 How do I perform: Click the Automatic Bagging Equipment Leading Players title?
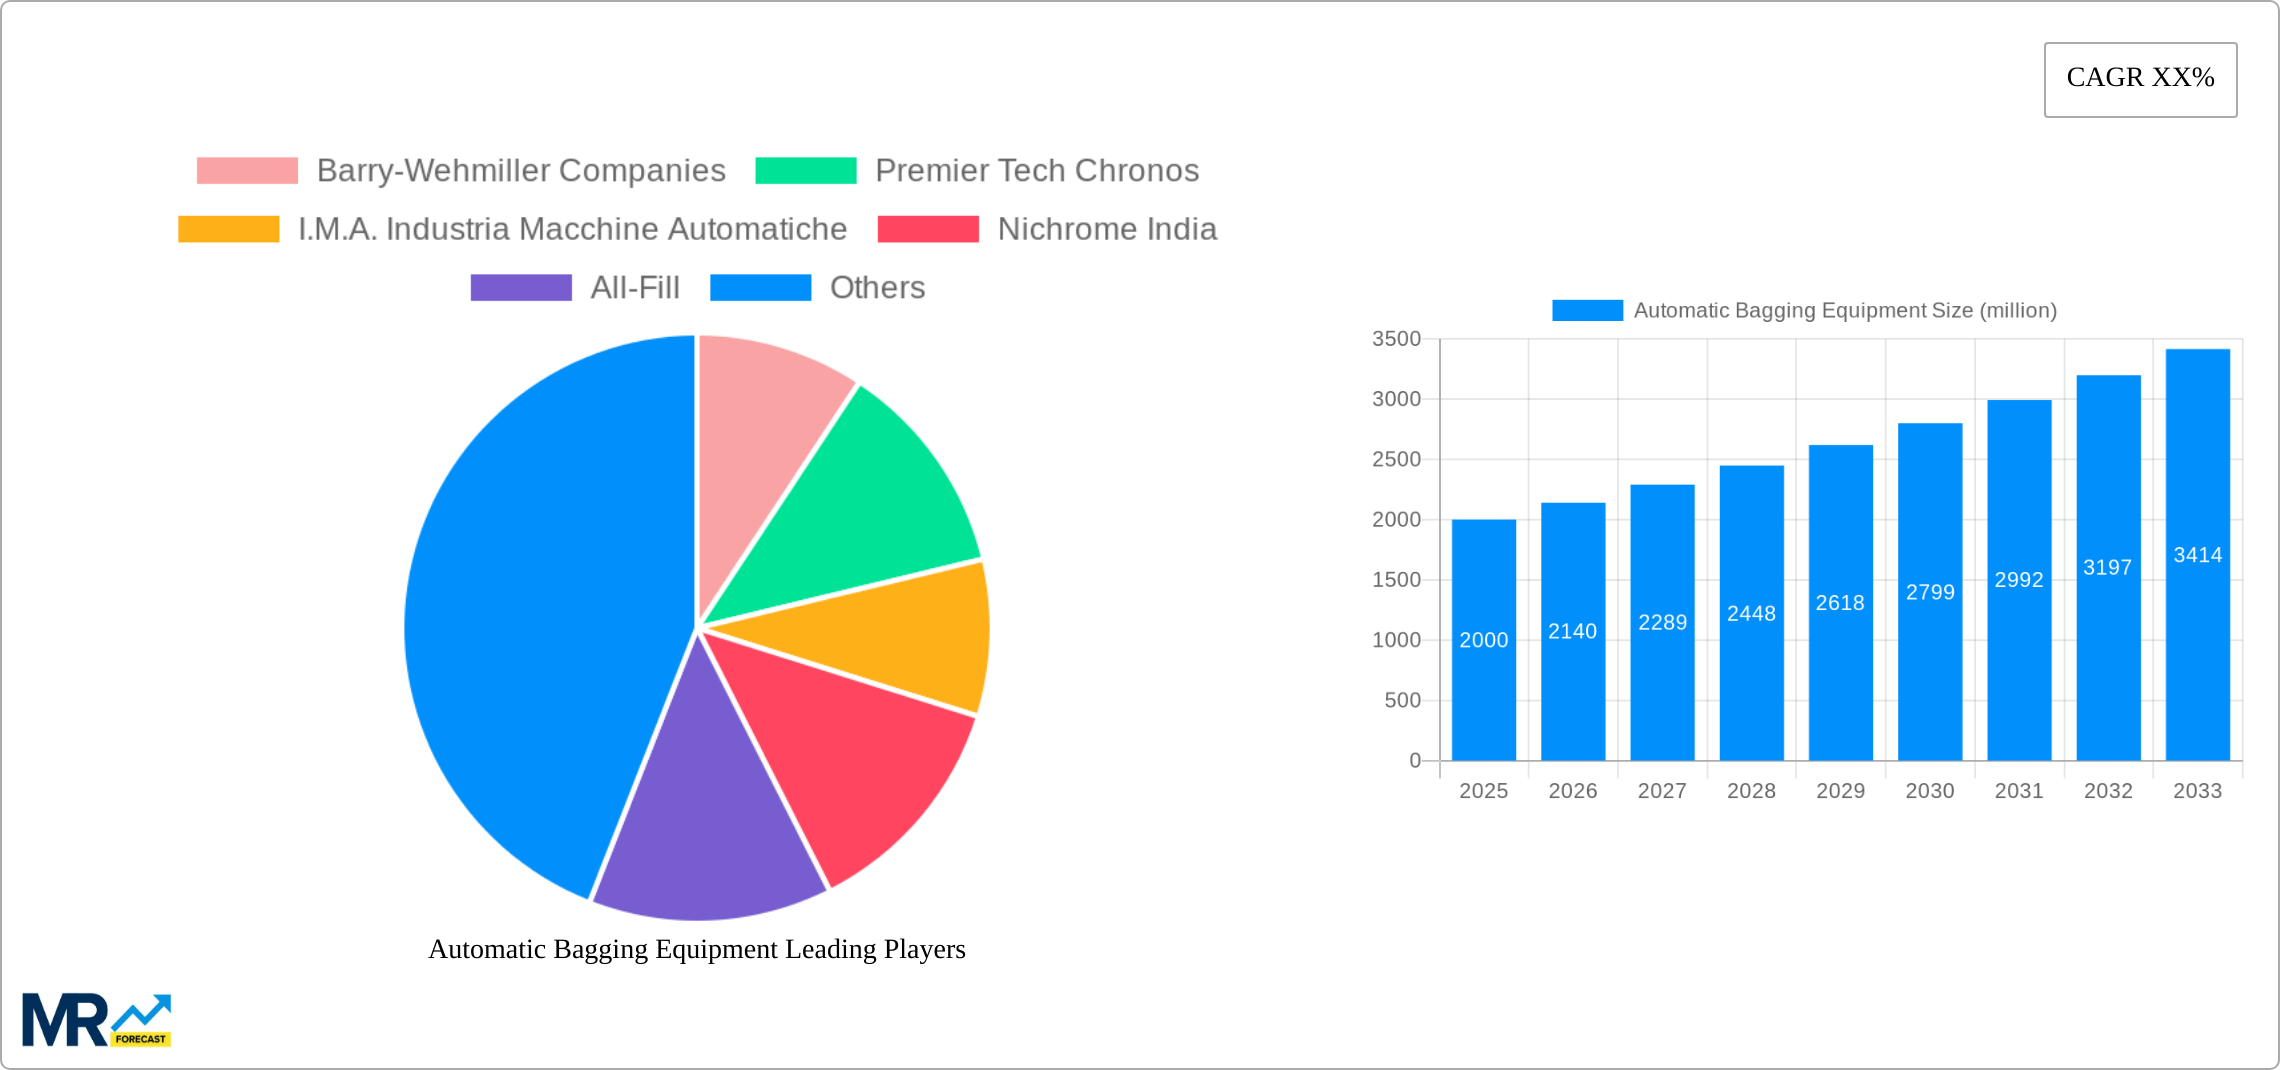coord(697,950)
